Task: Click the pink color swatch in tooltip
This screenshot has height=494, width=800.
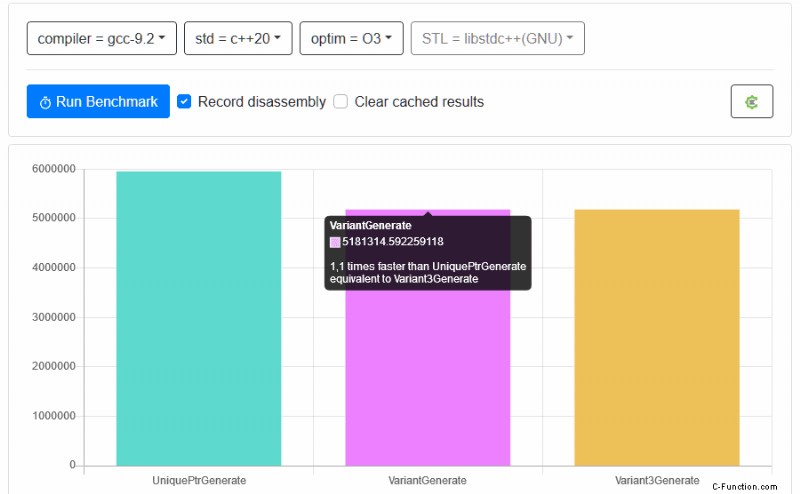Action: (335, 241)
